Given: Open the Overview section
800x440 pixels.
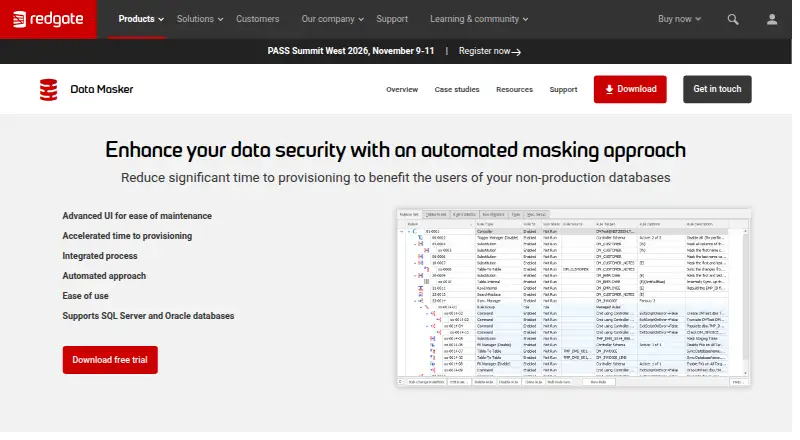Looking at the screenshot, I should click(x=402, y=89).
